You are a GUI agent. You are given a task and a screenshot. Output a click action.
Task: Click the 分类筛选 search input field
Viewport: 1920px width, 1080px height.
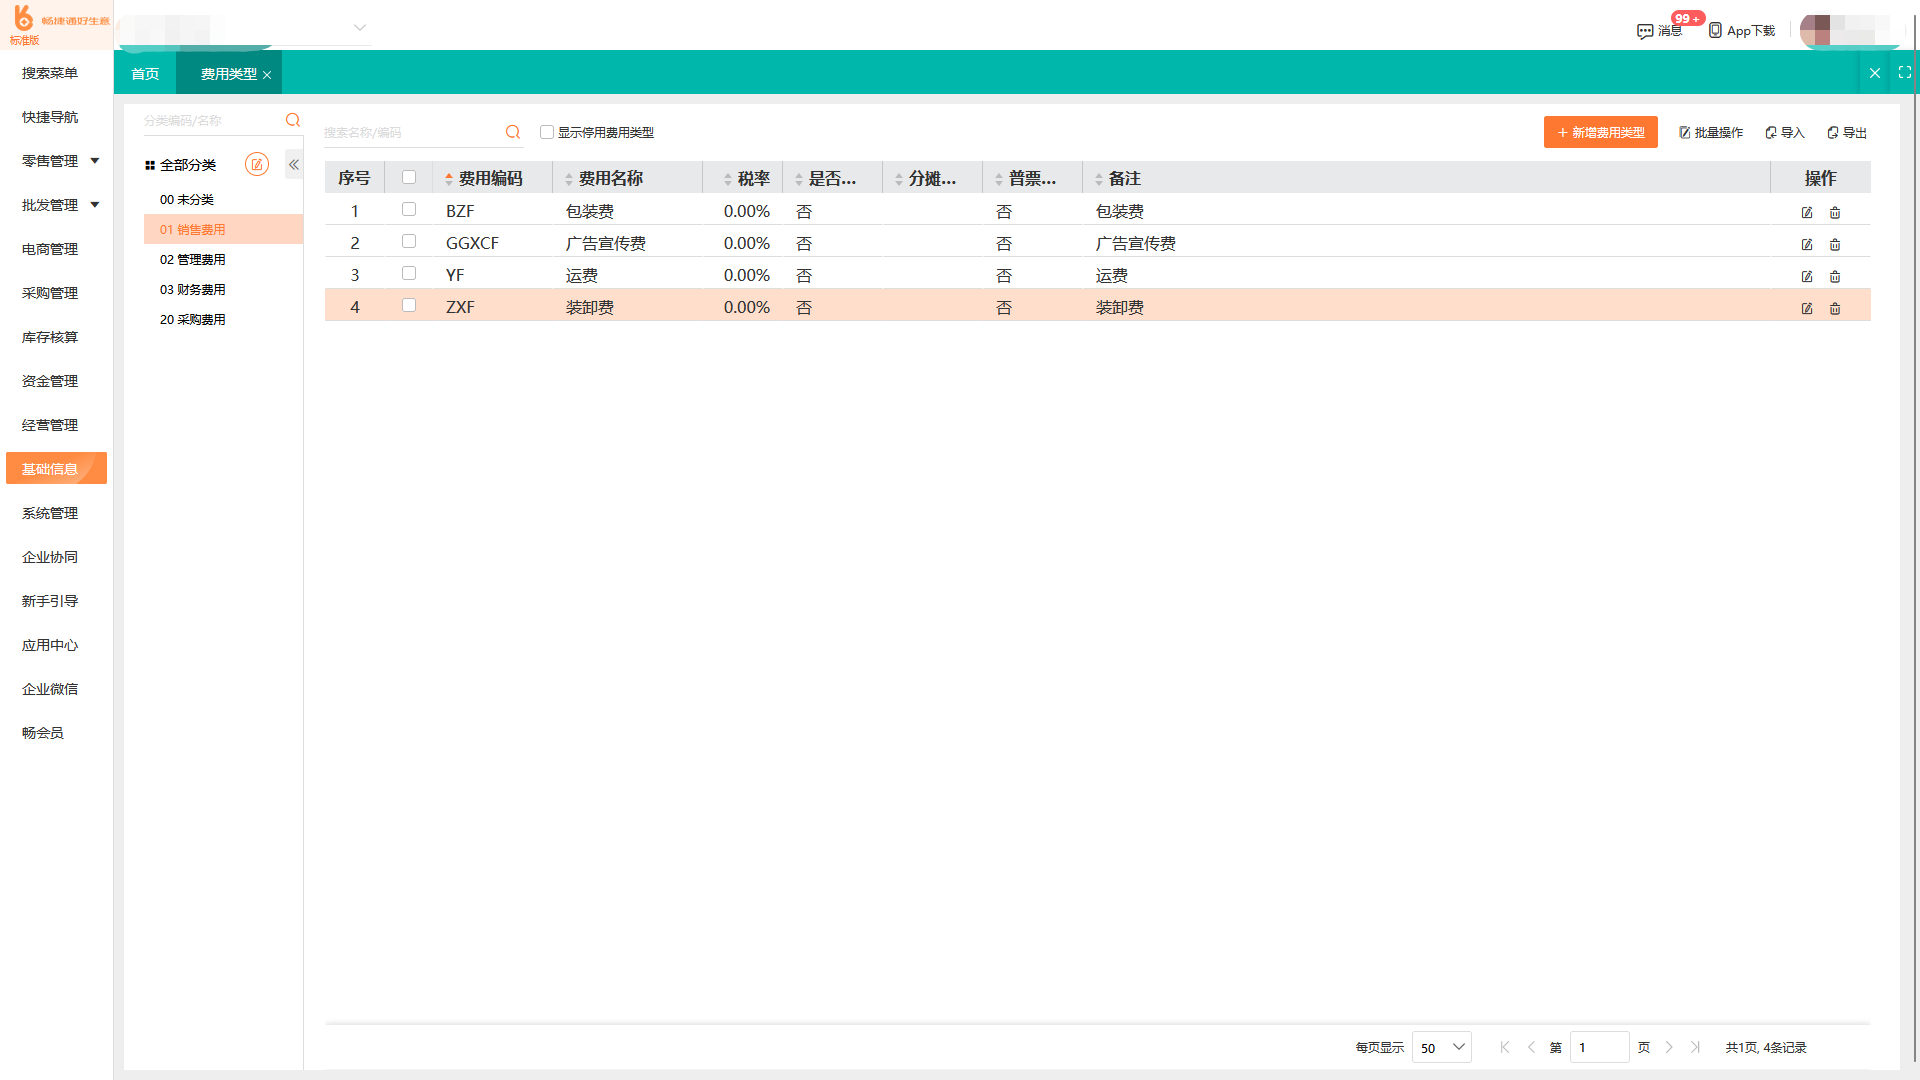[211, 120]
